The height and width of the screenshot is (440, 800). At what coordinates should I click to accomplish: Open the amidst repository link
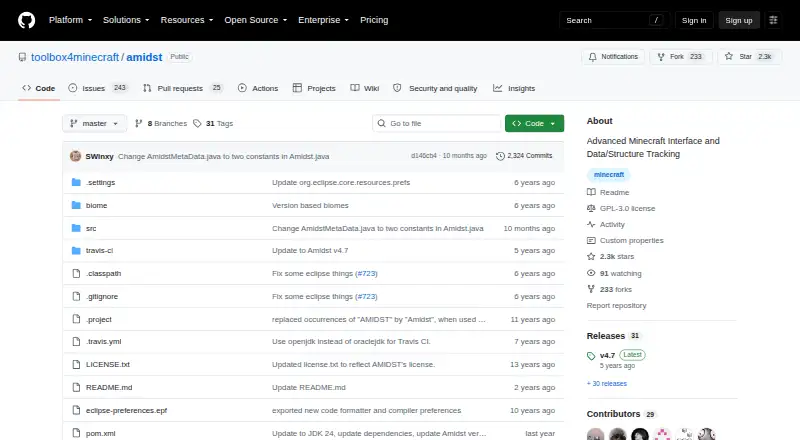pyautogui.click(x=144, y=57)
